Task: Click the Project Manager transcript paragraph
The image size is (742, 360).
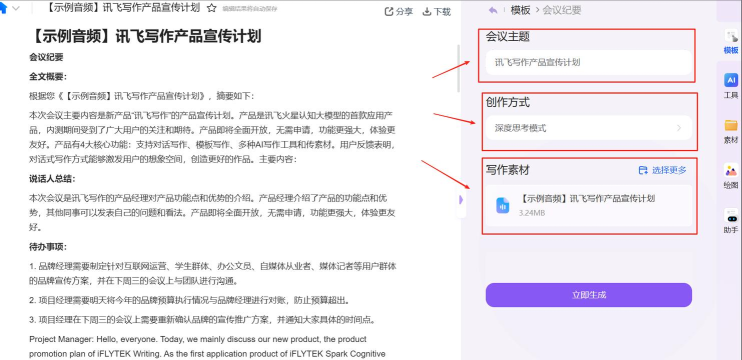Action: click(208, 347)
